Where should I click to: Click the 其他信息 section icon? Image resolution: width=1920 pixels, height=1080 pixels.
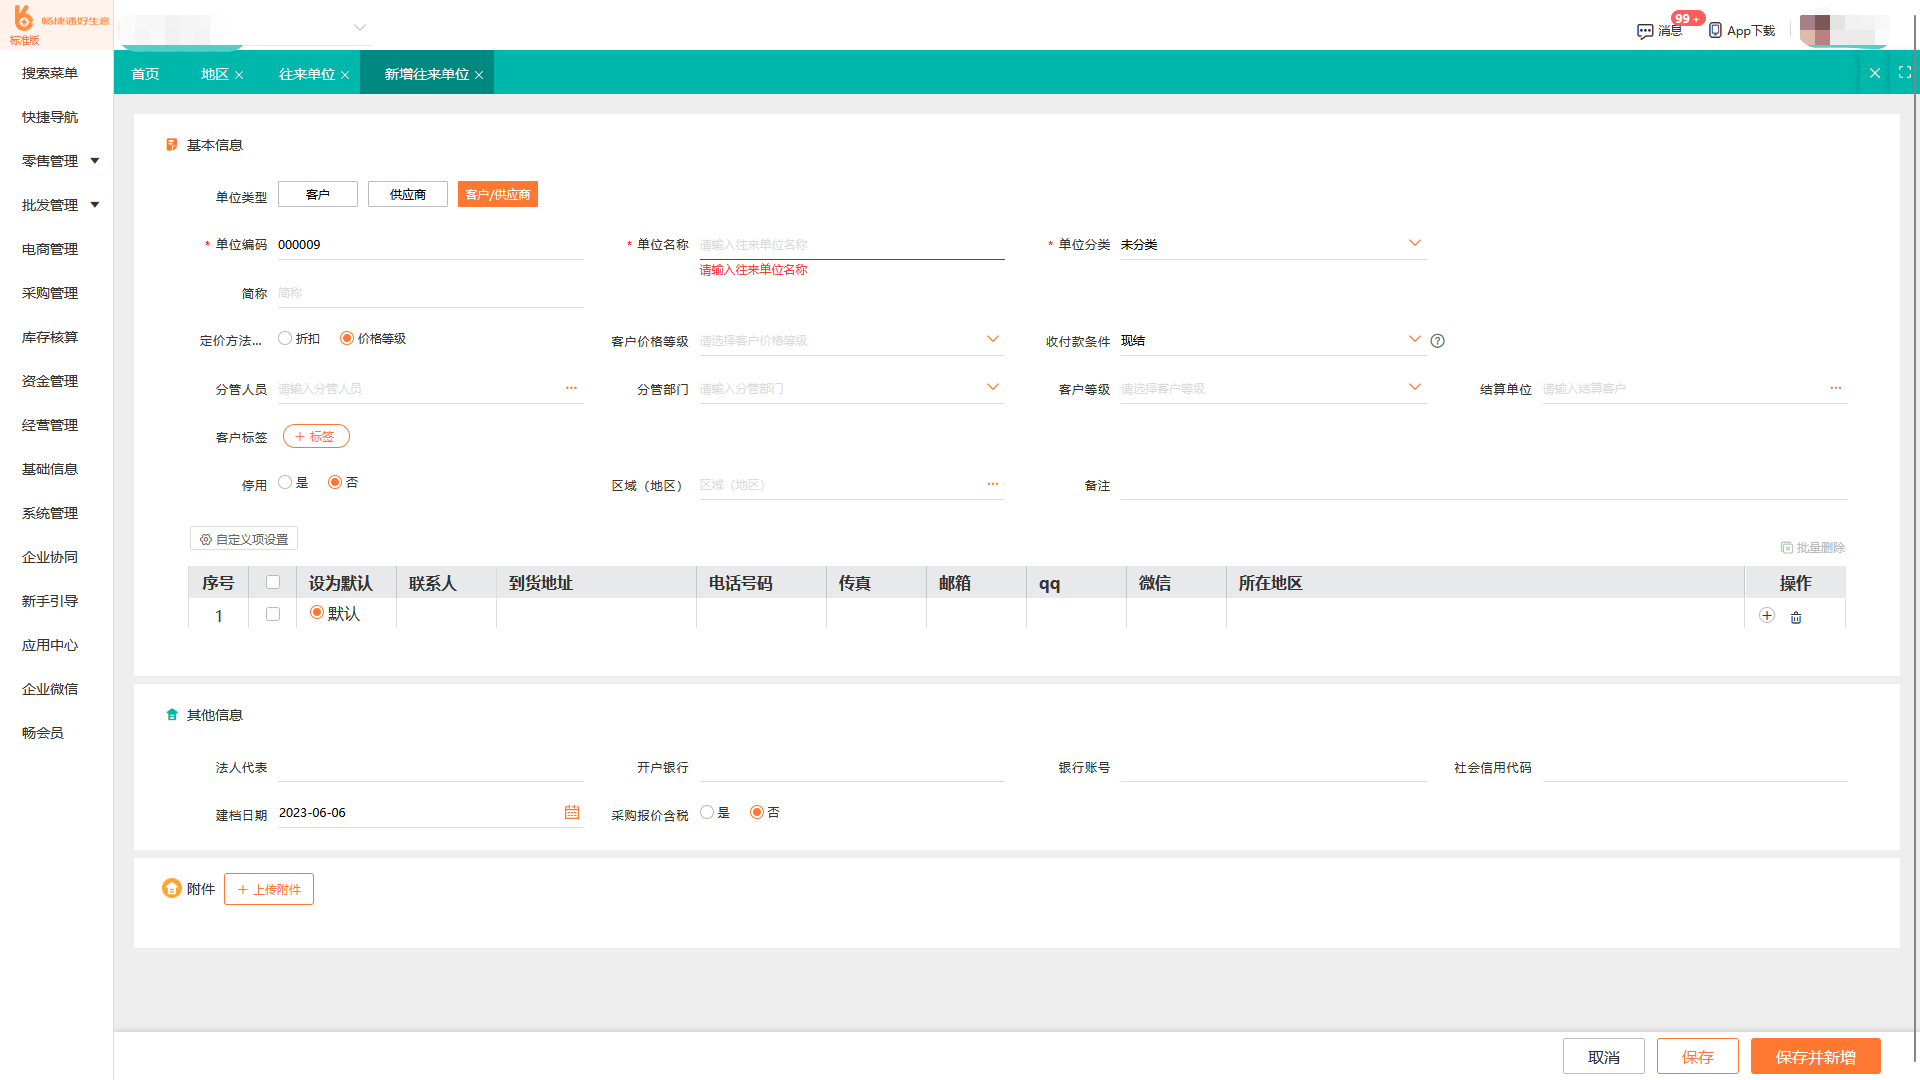[x=173, y=716]
